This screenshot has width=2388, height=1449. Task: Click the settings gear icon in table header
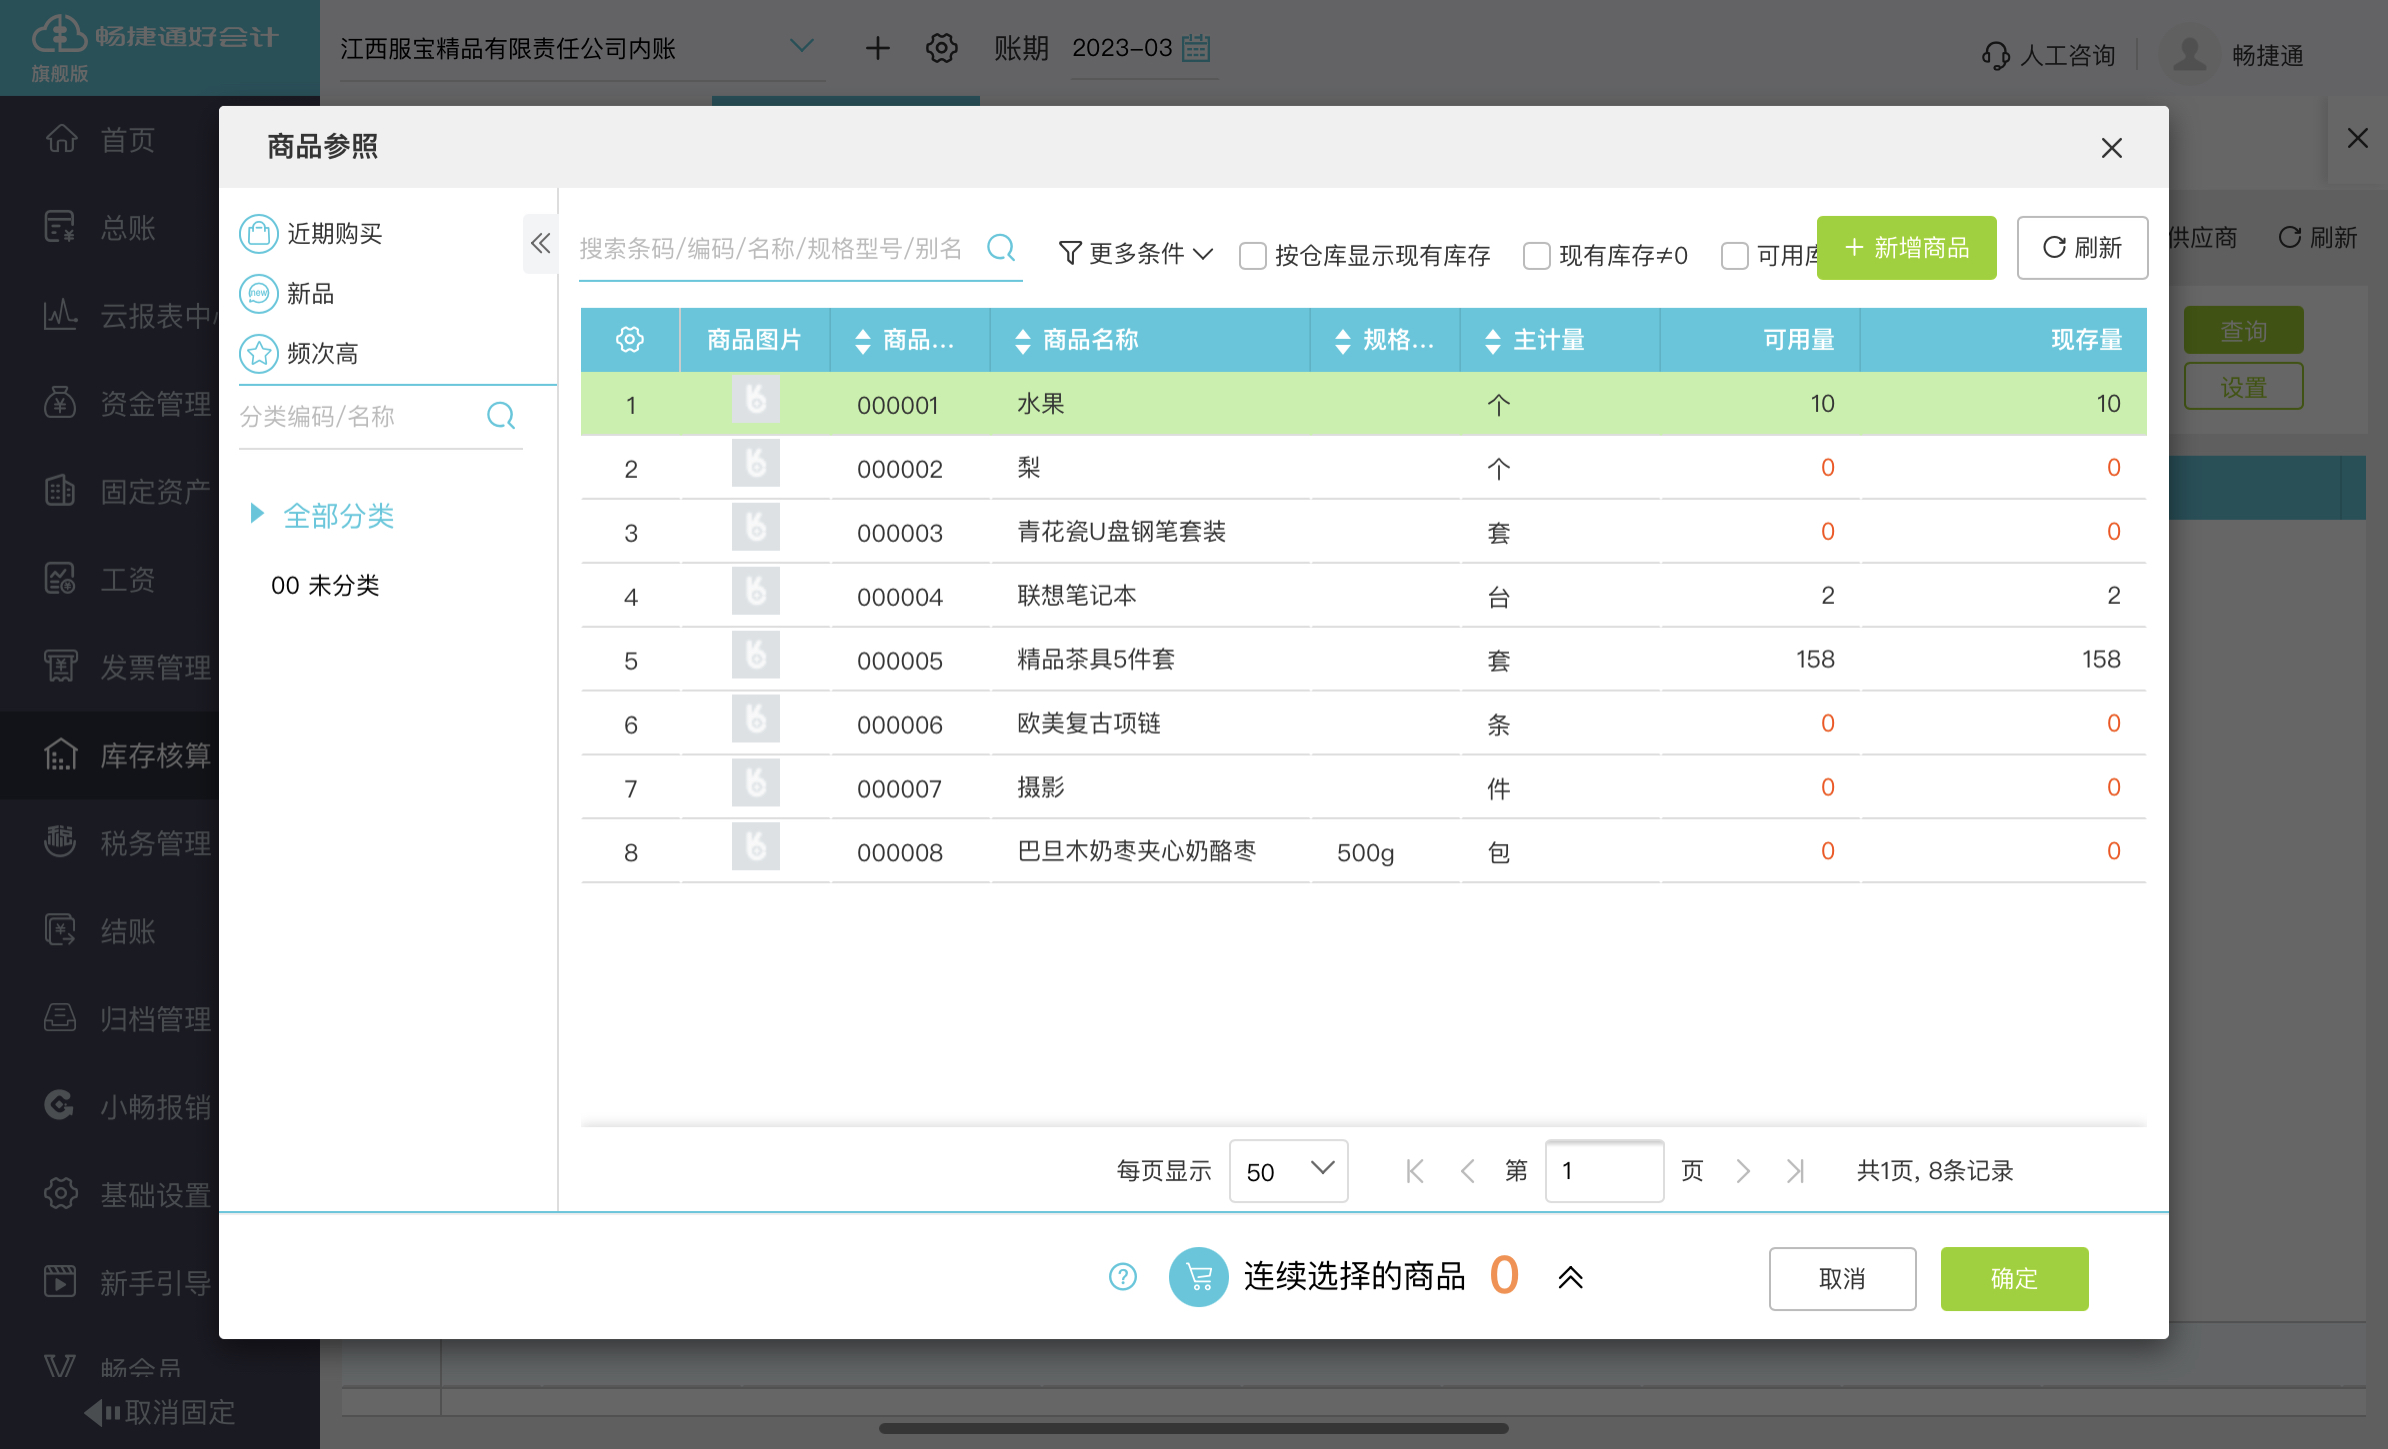point(629,338)
